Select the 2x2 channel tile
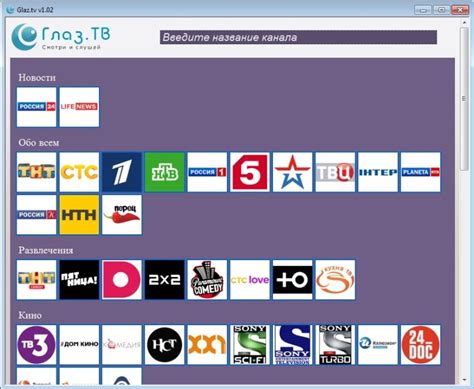 (165, 280)
